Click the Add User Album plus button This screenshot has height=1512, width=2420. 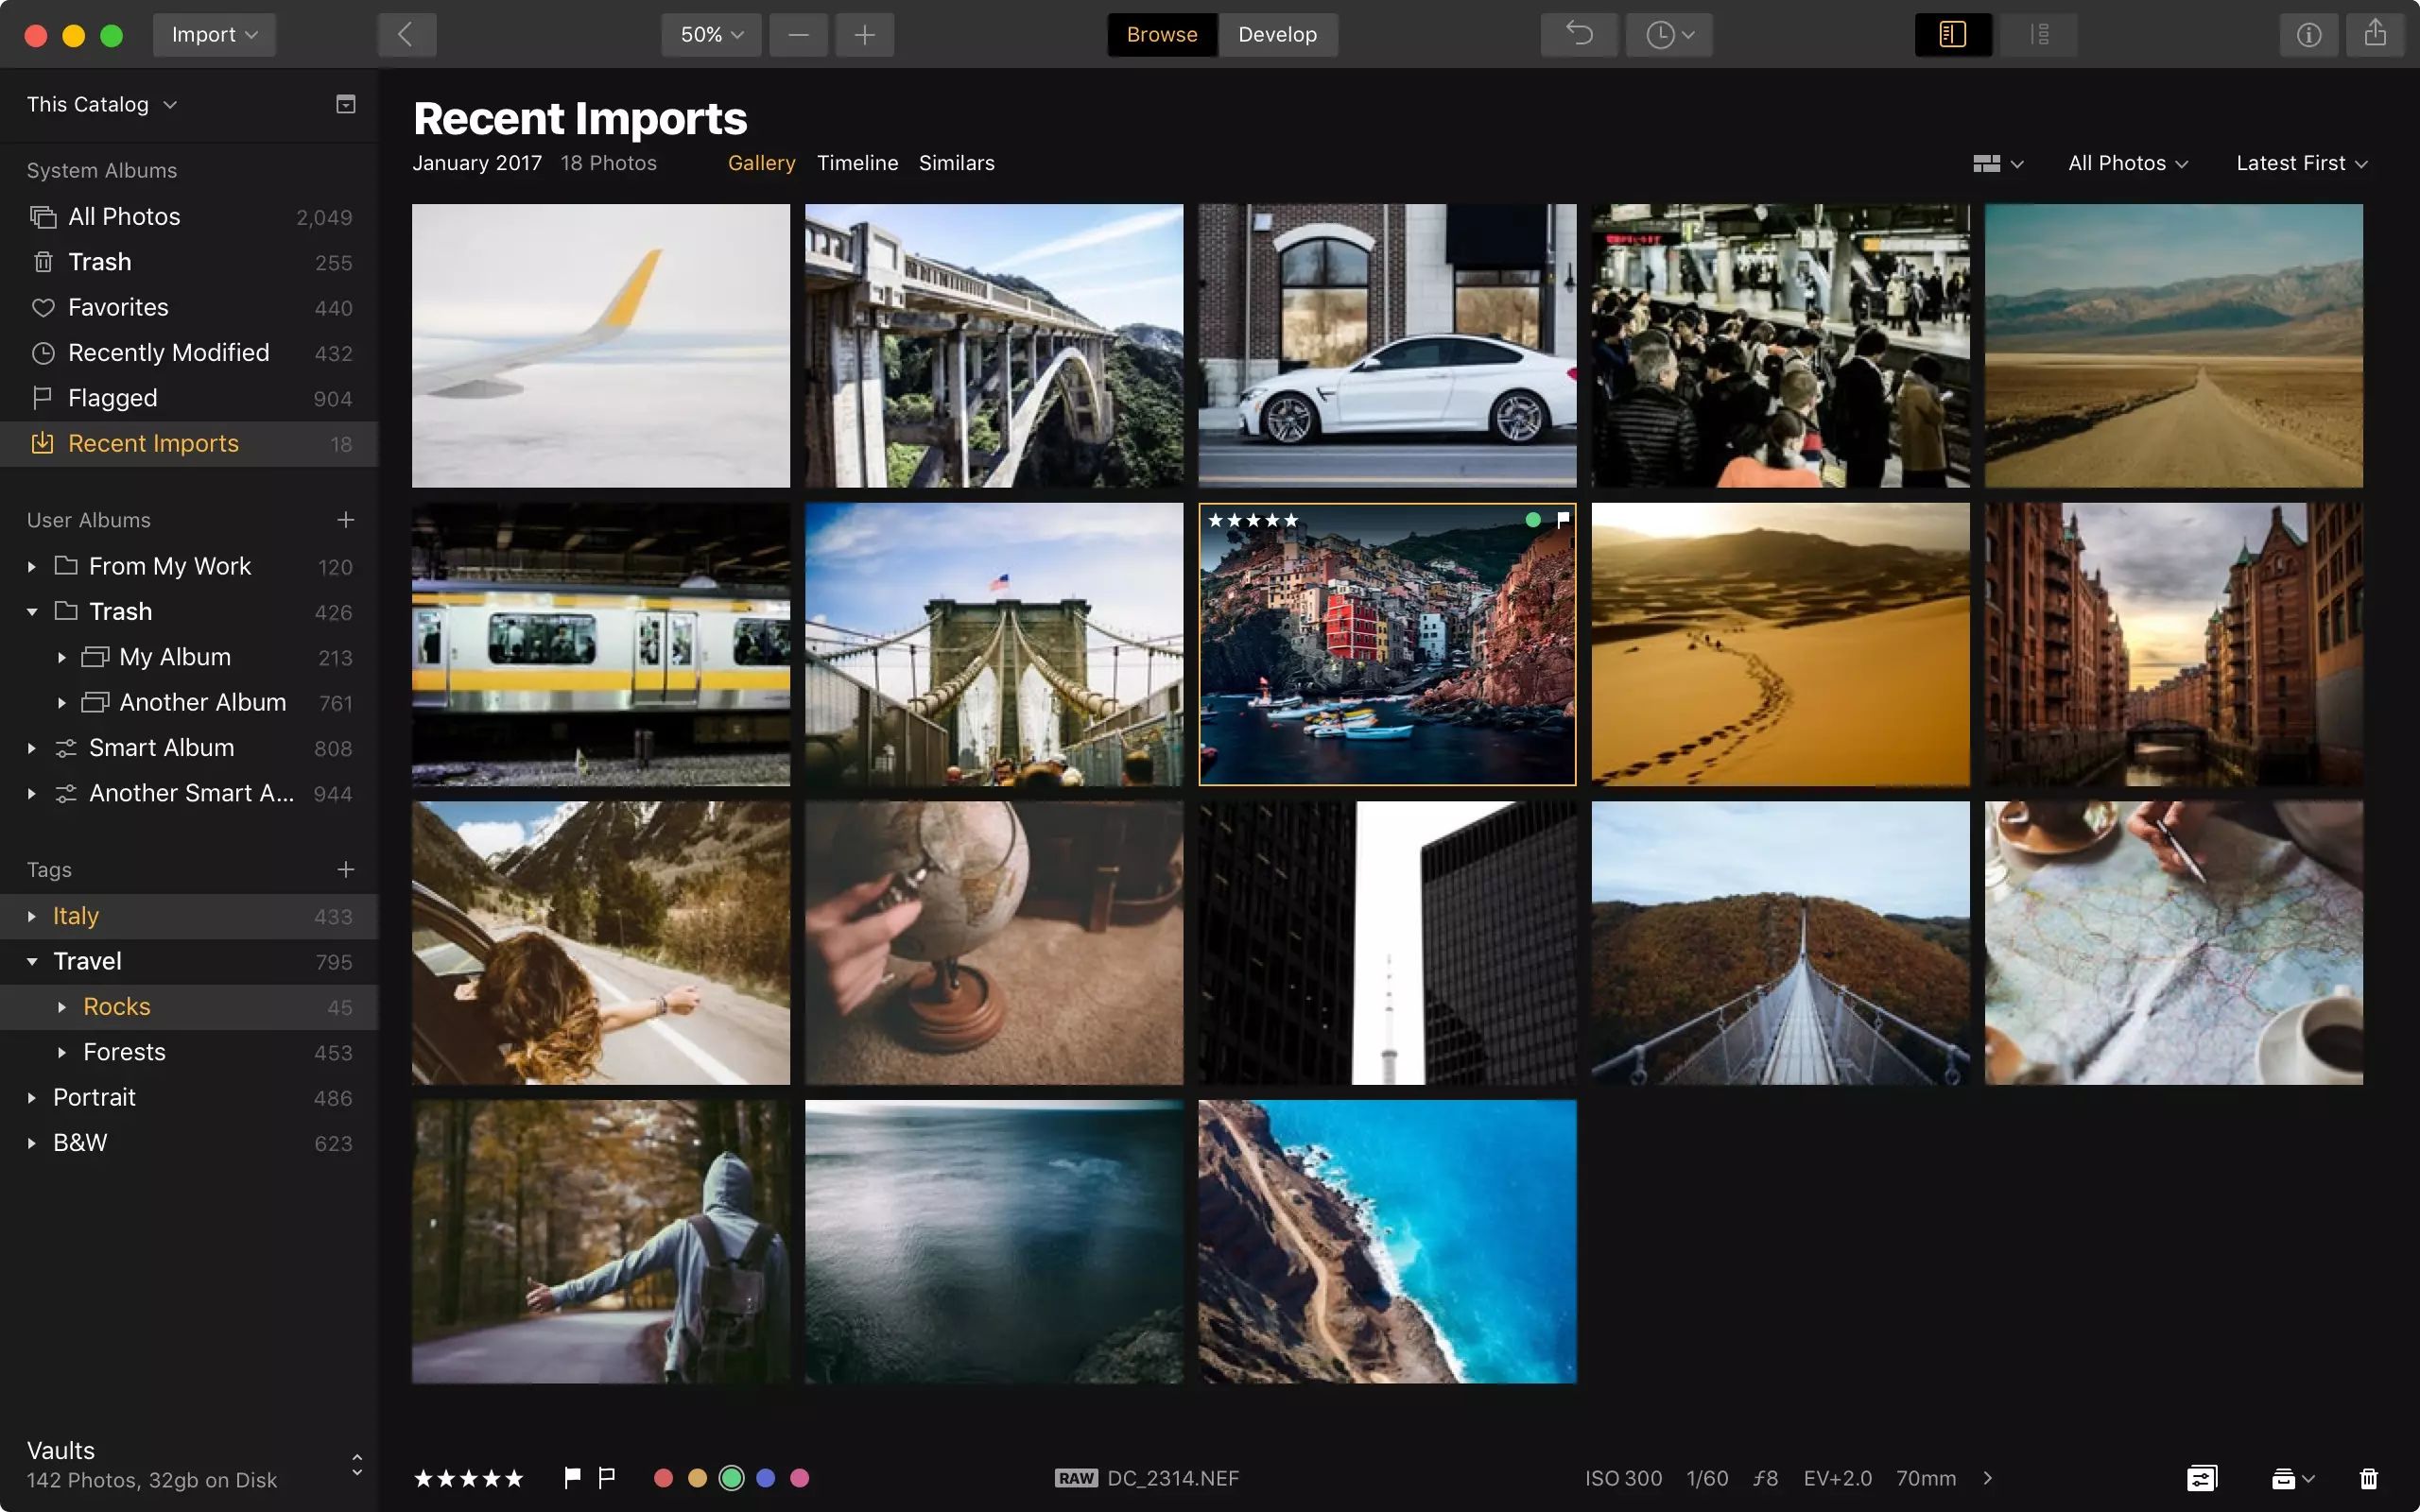tap(345, 519)
